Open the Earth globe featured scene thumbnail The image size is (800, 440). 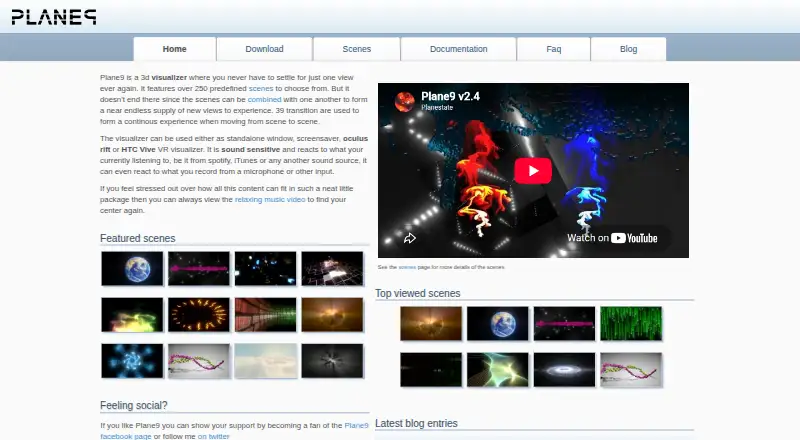pyautogui.click(x=132, y=268)
